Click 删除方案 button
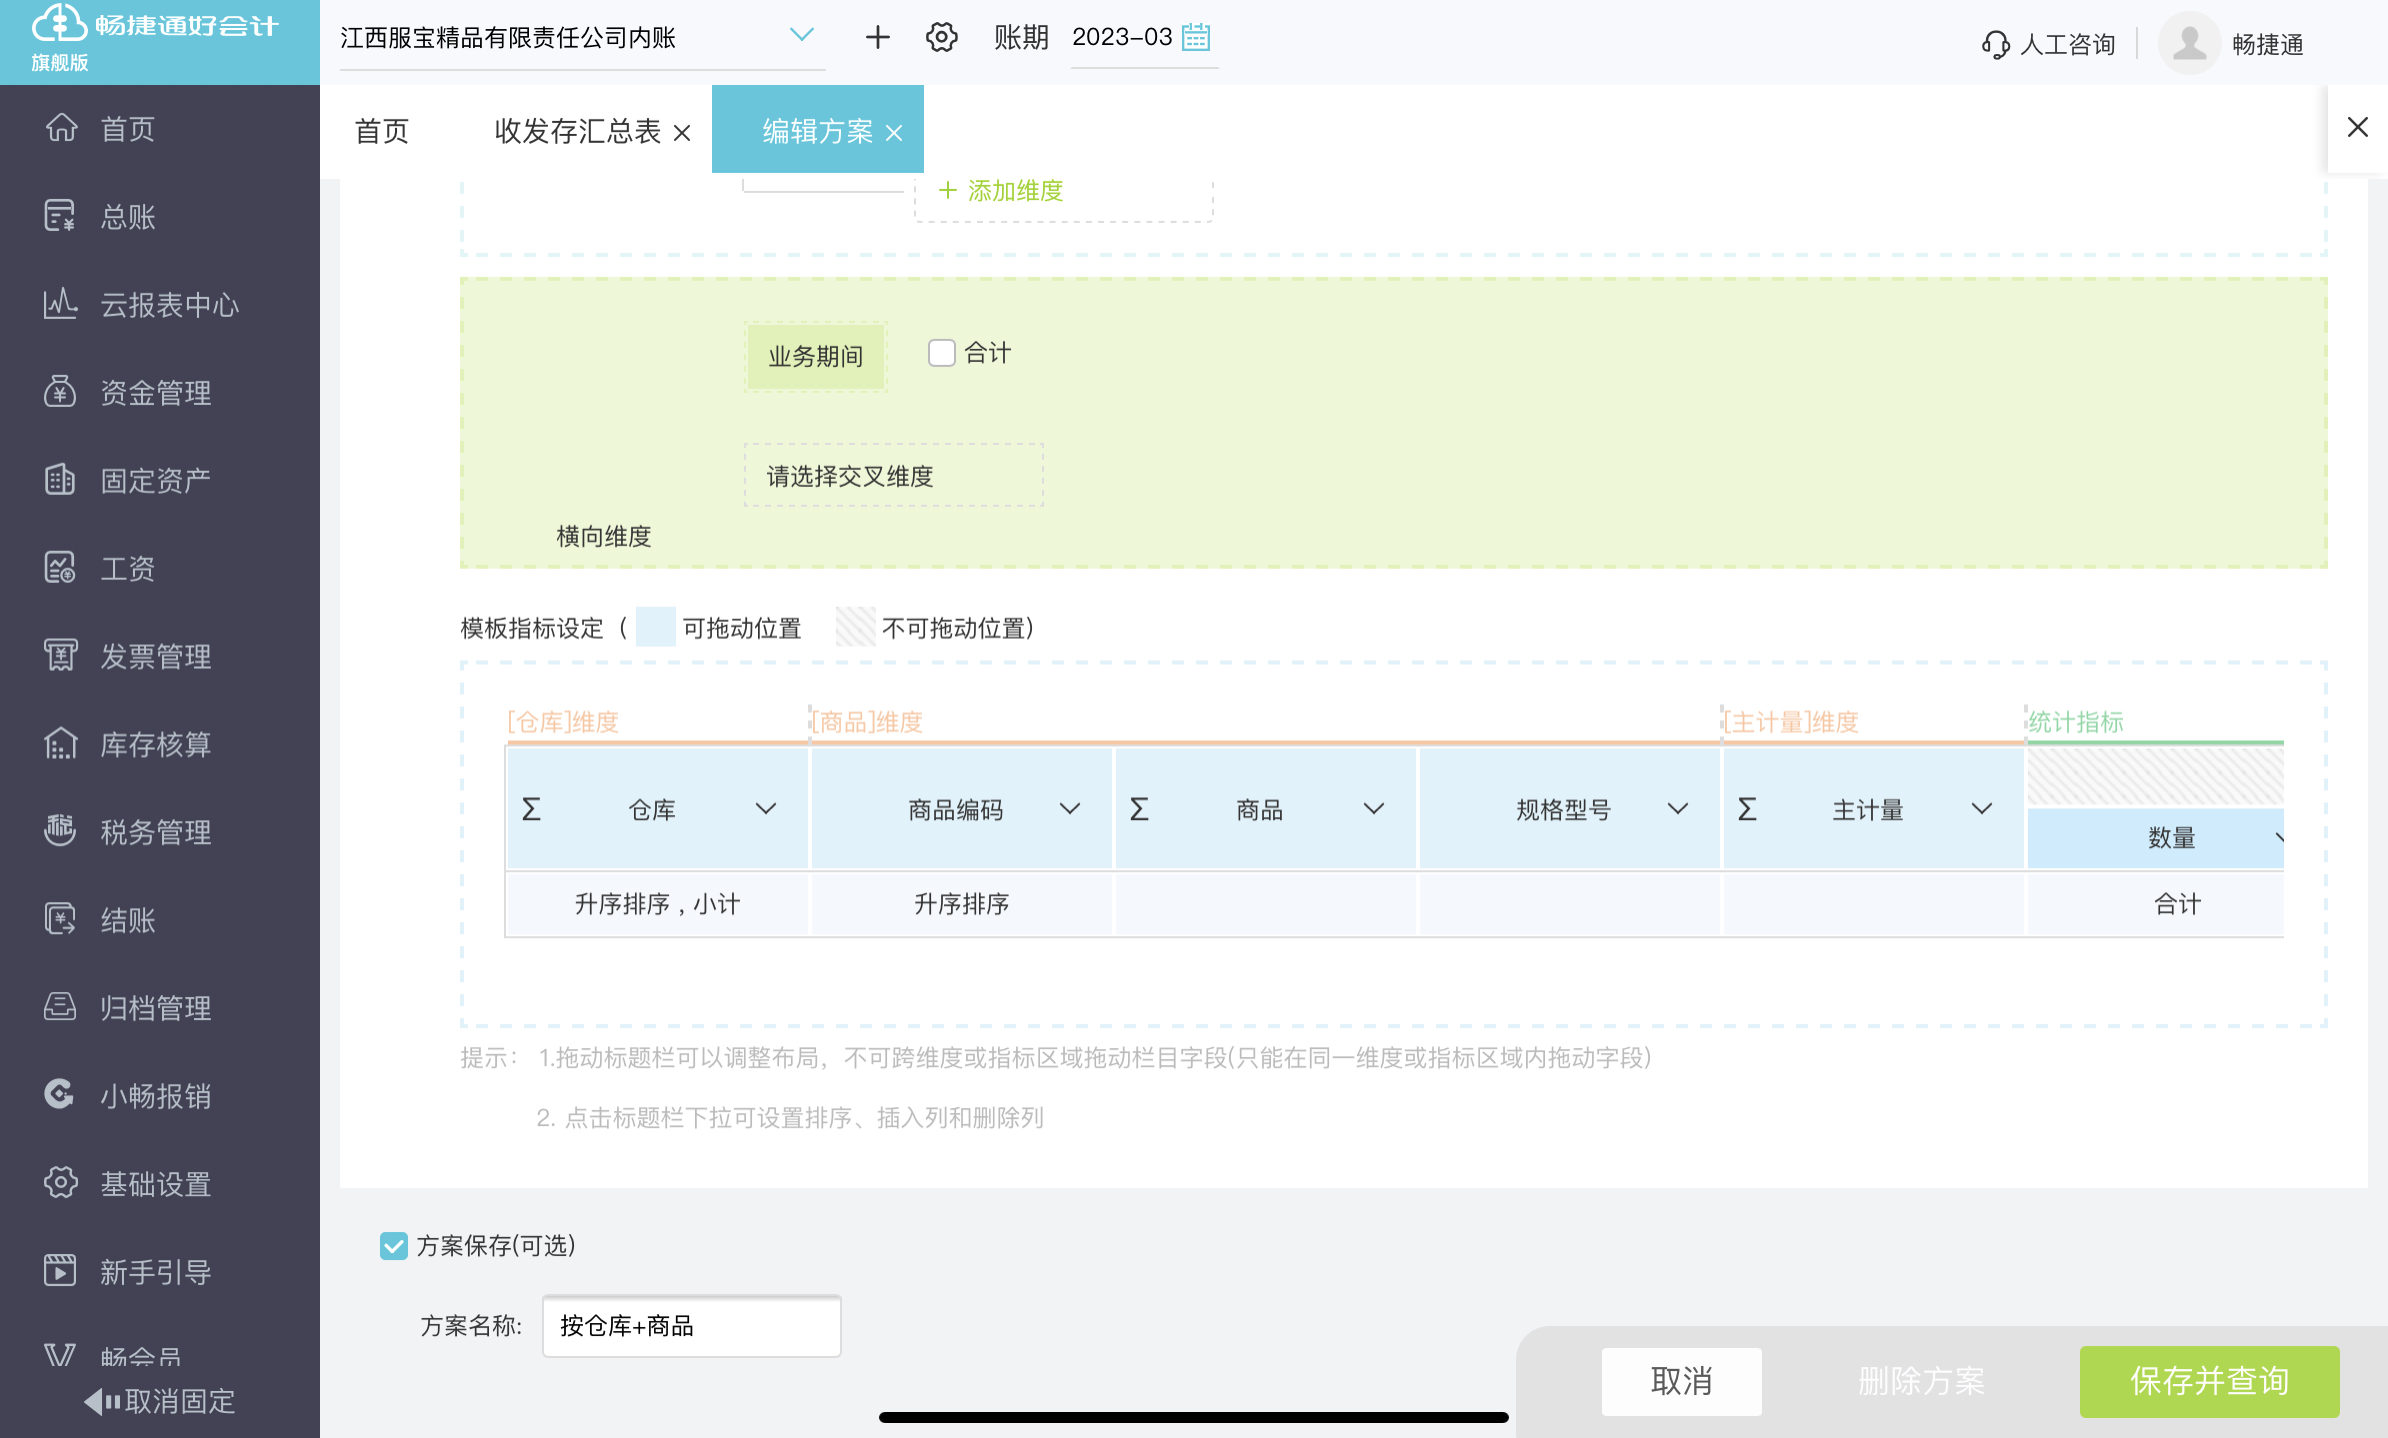Image resolution: width=2388 pixels, height=1438 pixels. tap(1922, 1378)
